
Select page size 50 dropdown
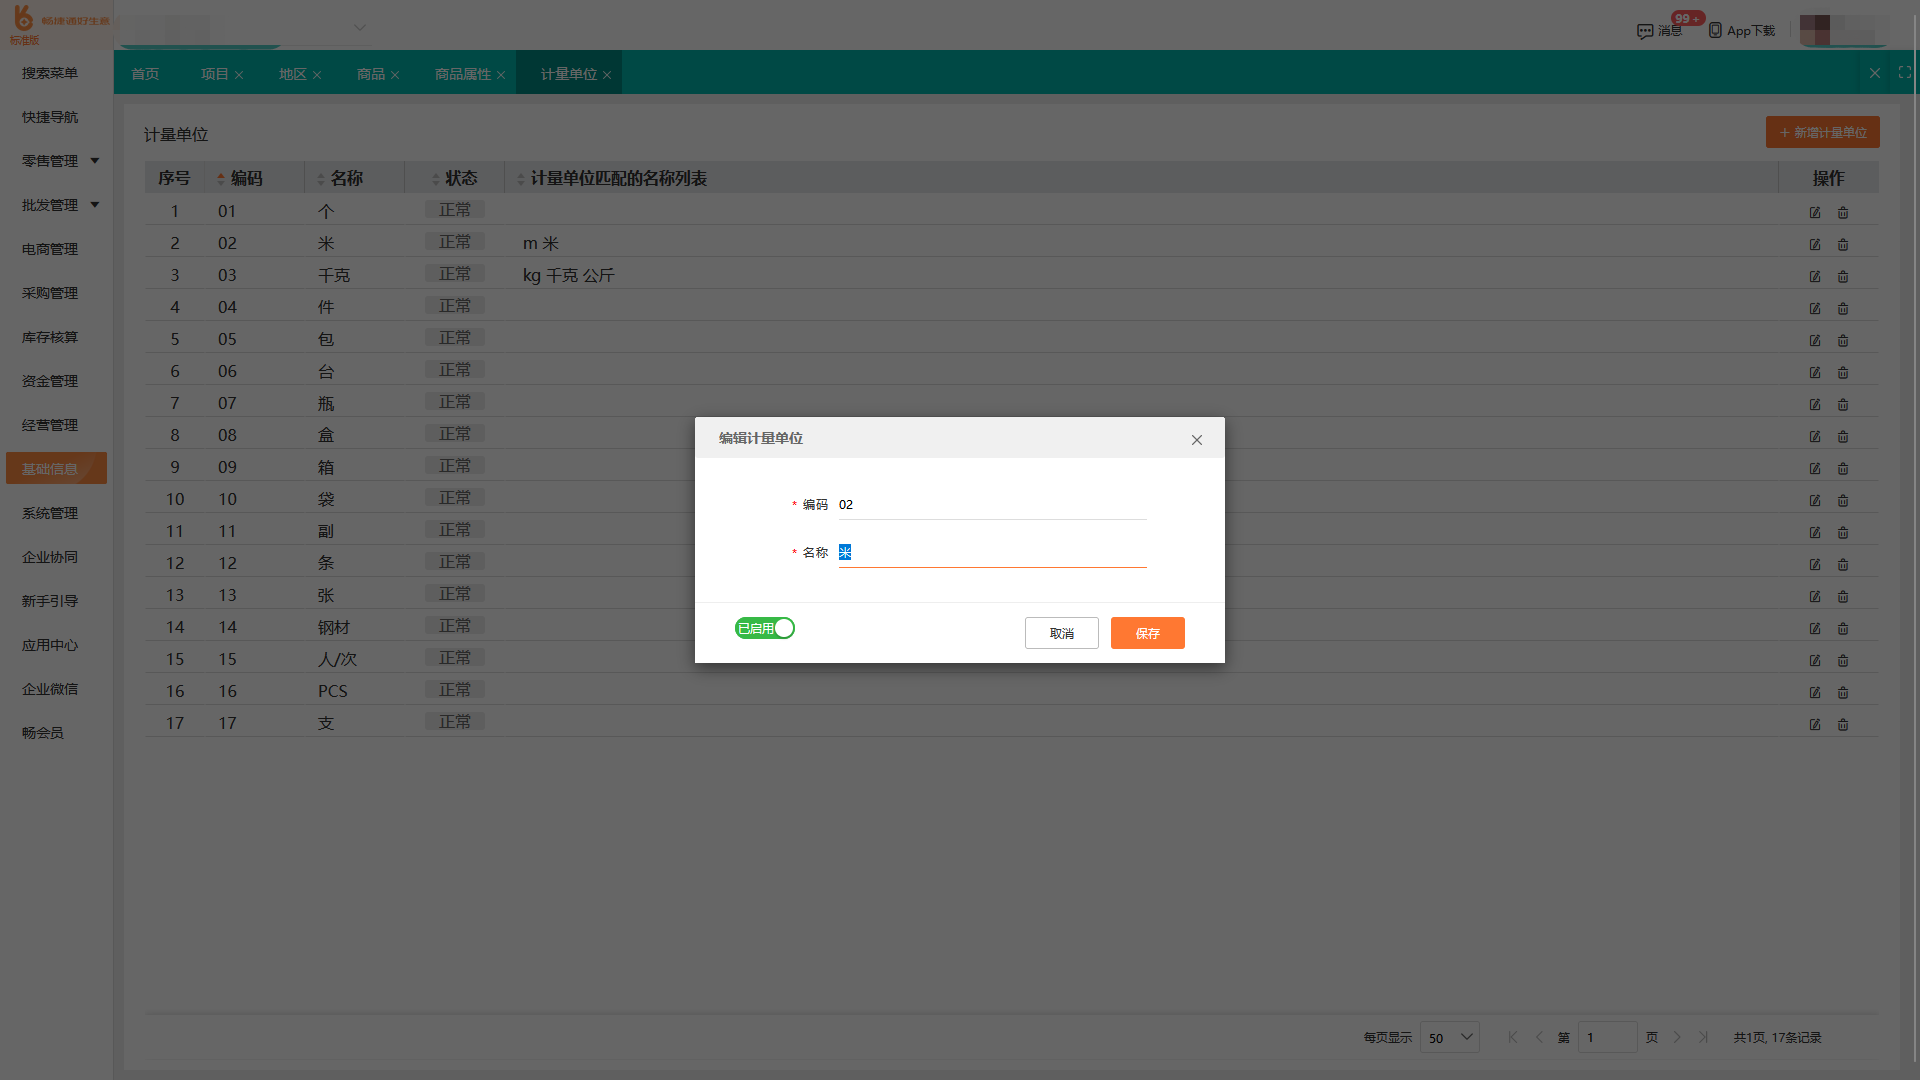(1449, 1036)
